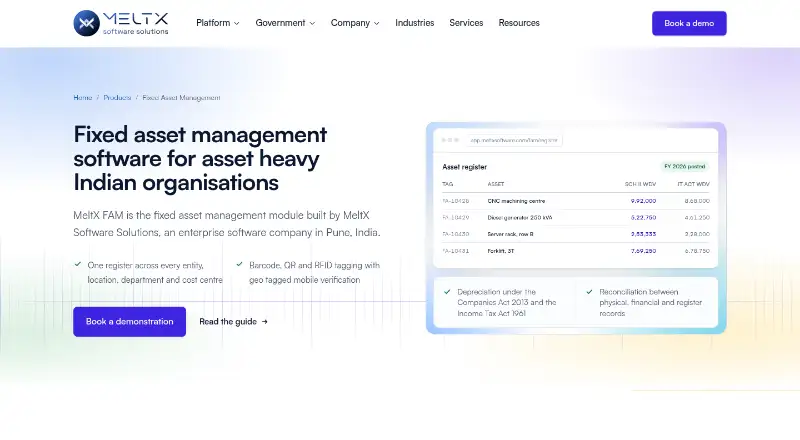Click the 7,69,250 value for the Forklift
The image size is (800, 440).
coord(643,251)
